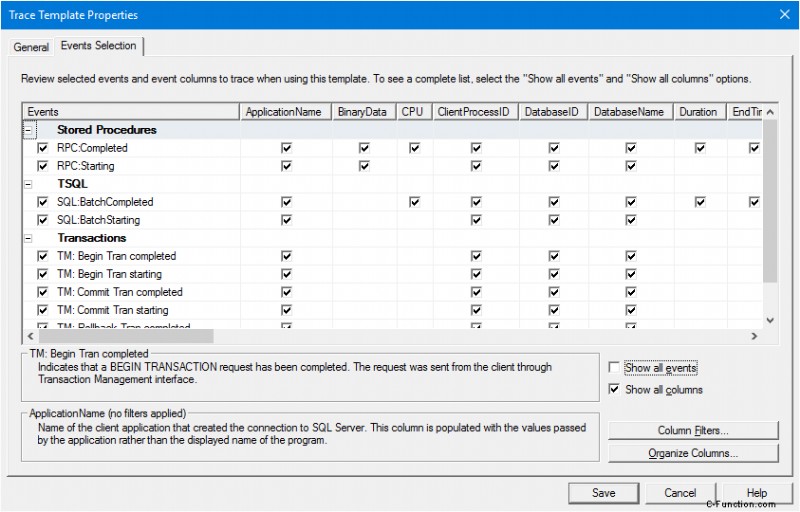This screenshot has height=512, width=800.
Task: Save the trace template
Action: (x=603, y=493)
